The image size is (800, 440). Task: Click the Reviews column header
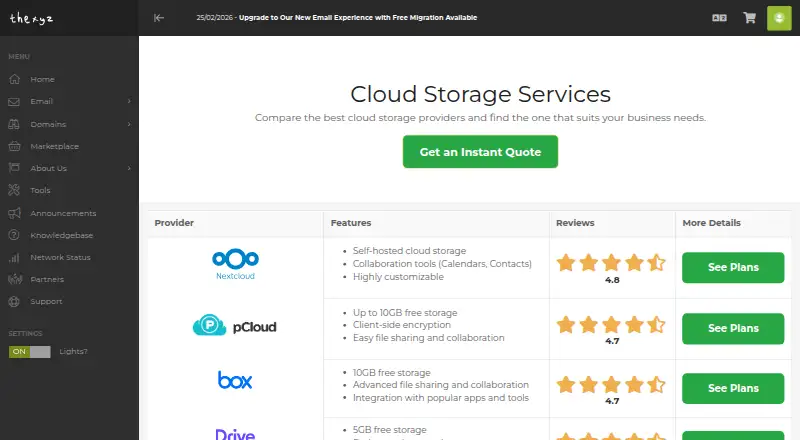(575, 223)
